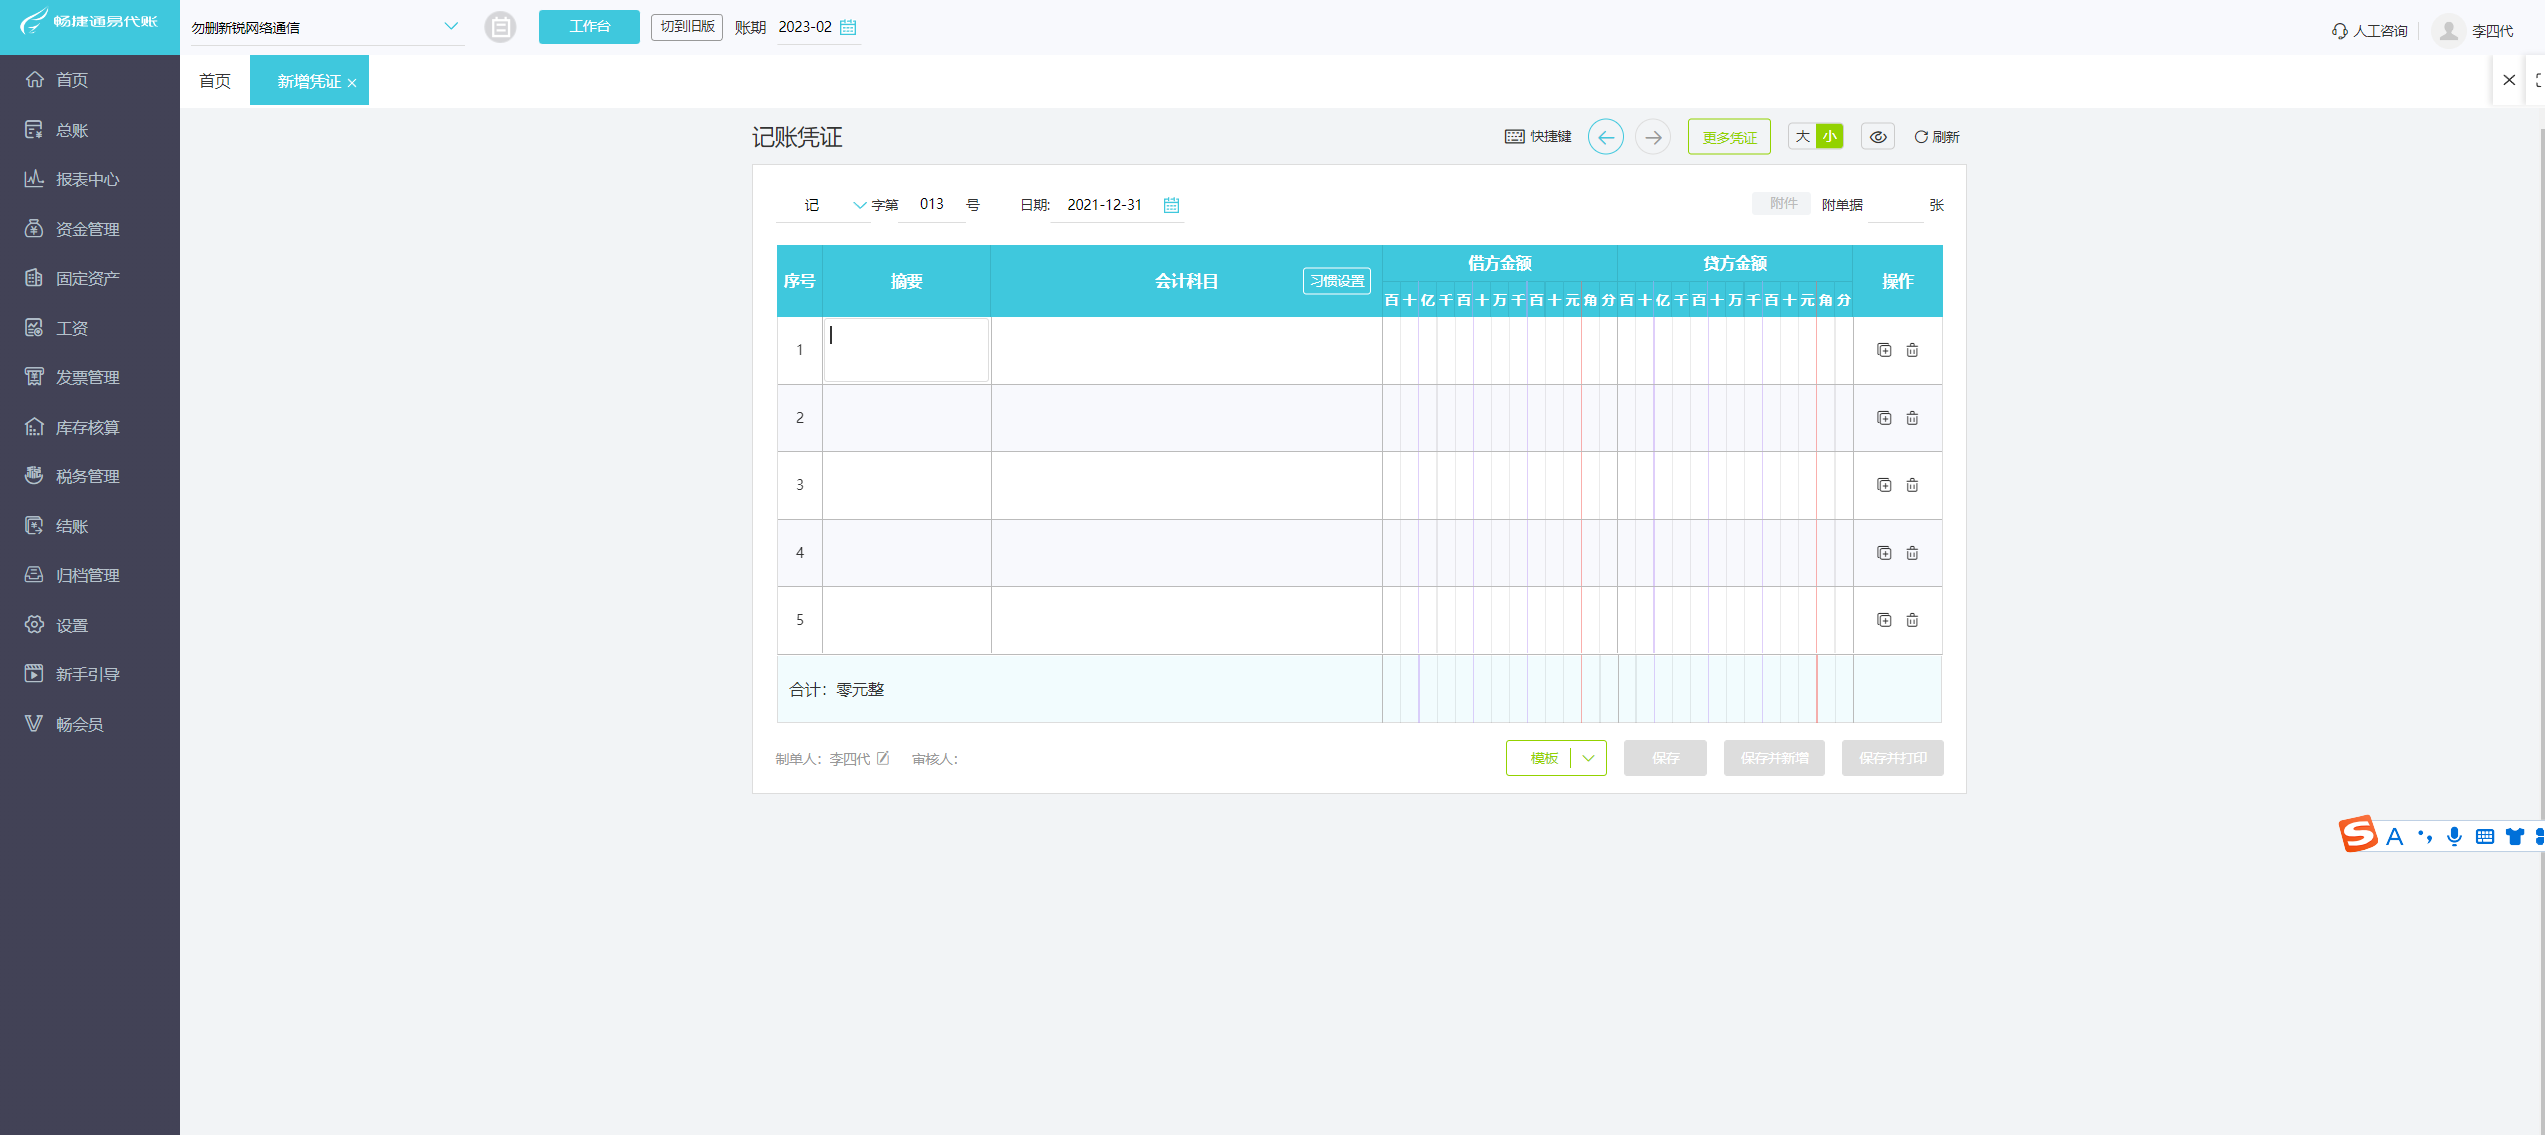The width and height of the screenshot is (2545, 1135).
Task: Click the 总账 general ledger sidebar item
Action: click(x=73, y=128)
